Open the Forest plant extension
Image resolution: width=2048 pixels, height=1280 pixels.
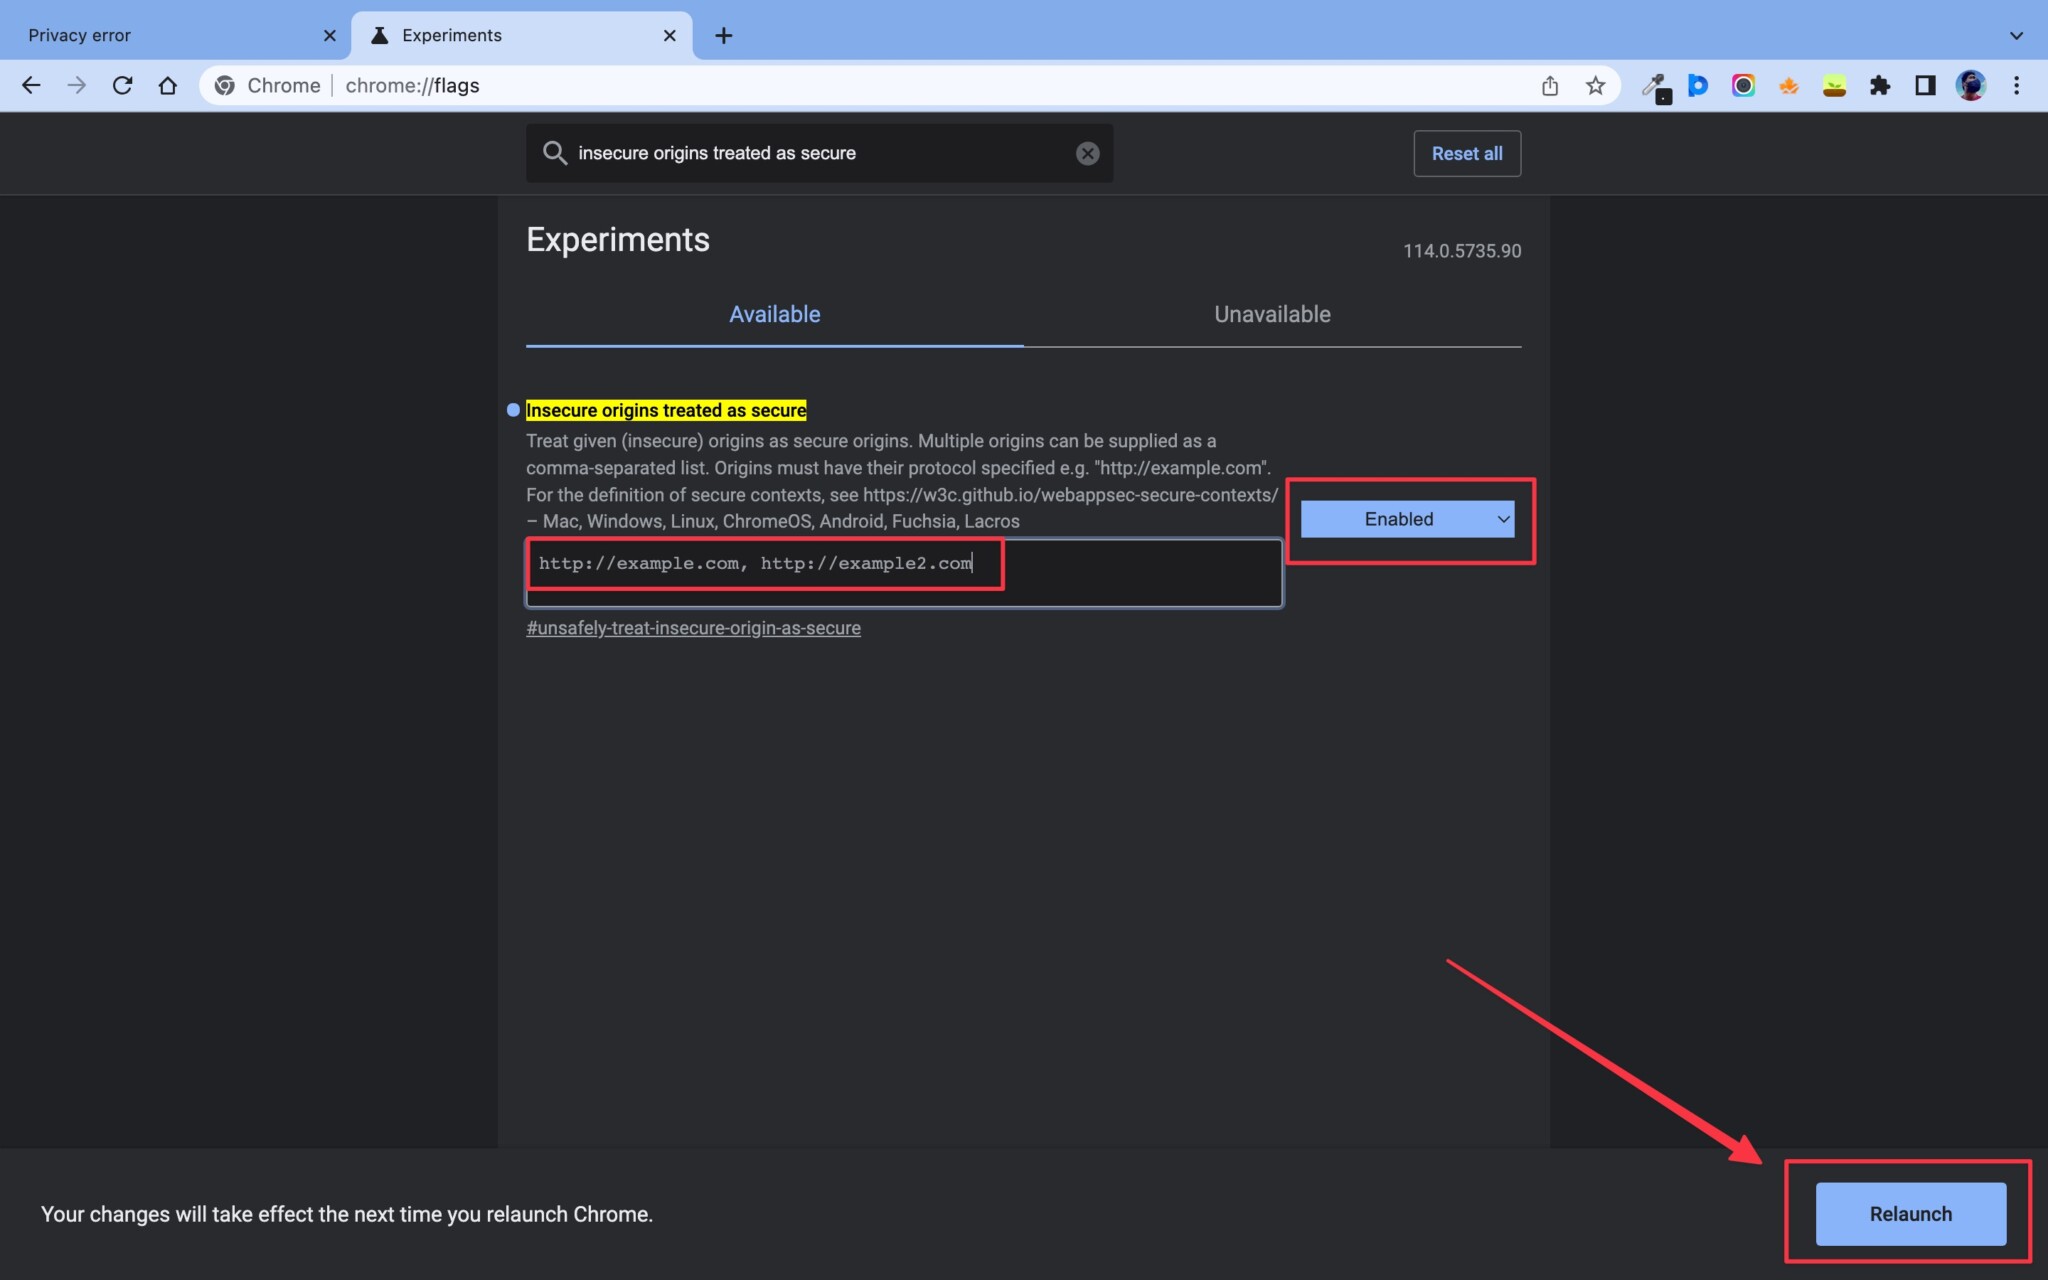tap(1834, 86)
